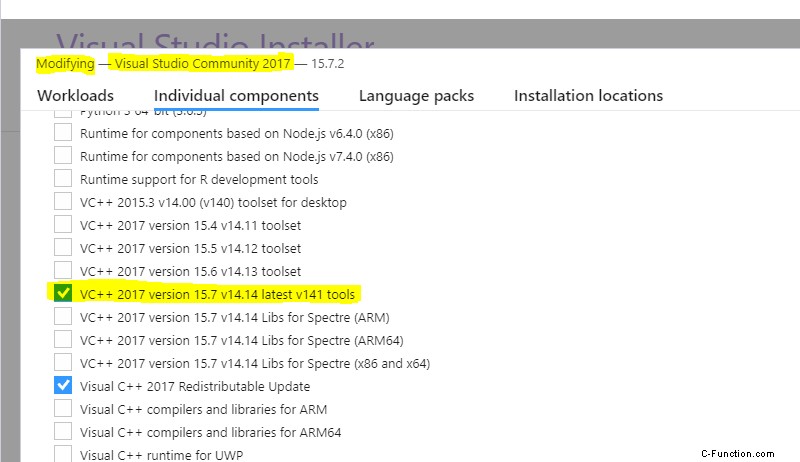This screenshot has width=800, height=462.
Task: Uncheck VC++ 2017 v14.14 latest v141 tools
Action: tap(63, 294)
